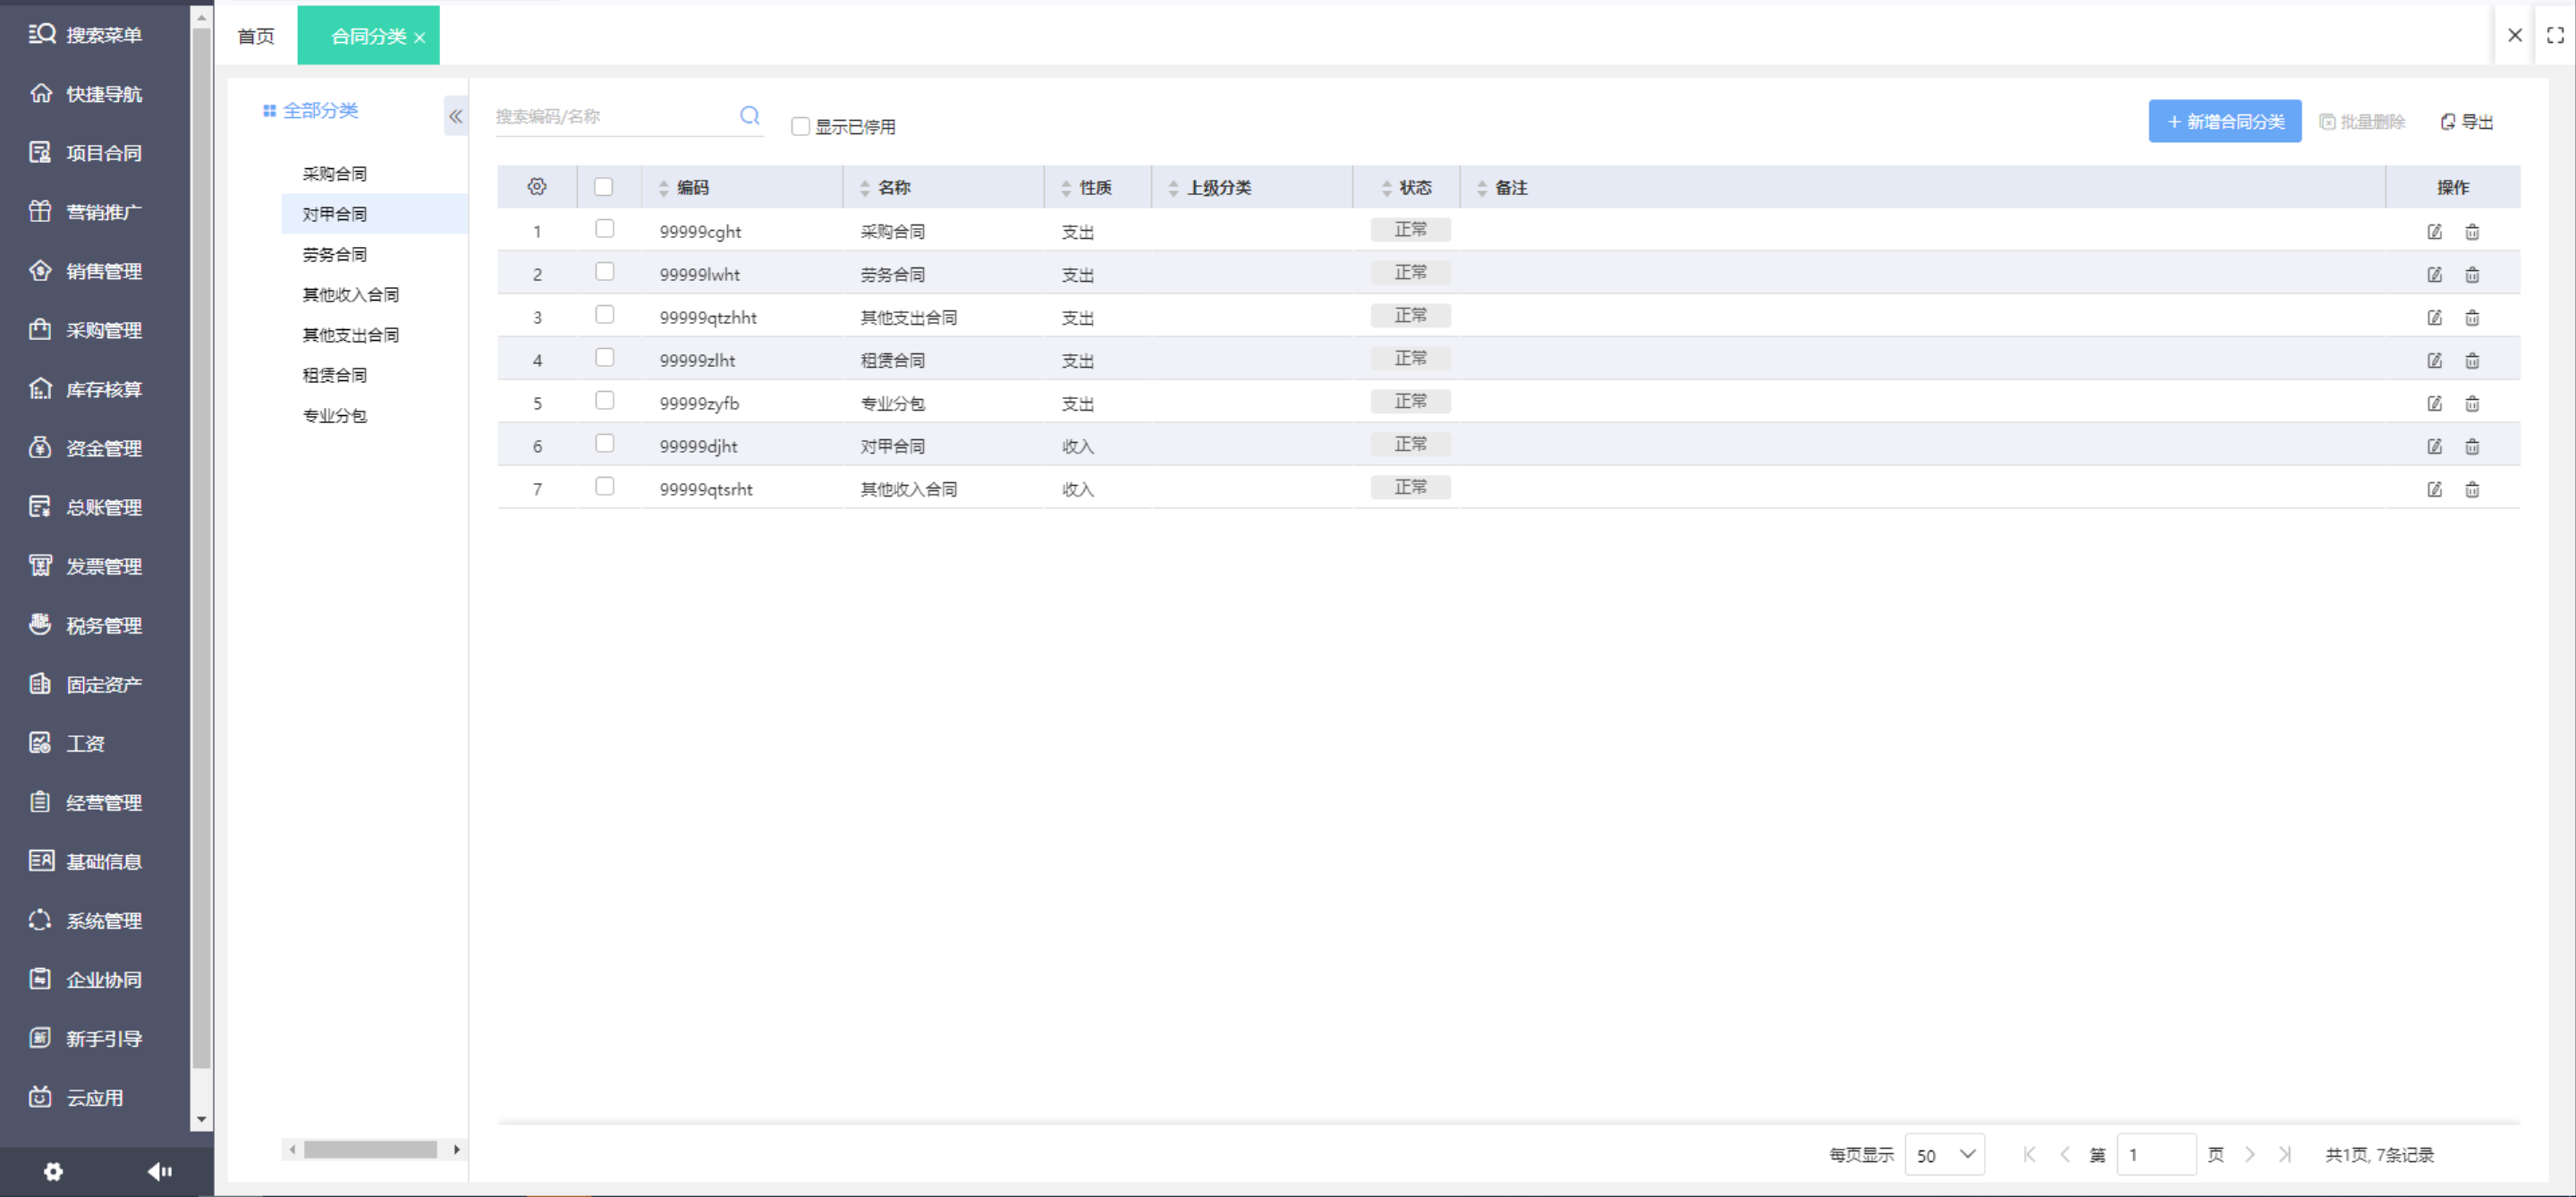Click the delete icon for 对甲合同

point(2472,446)
